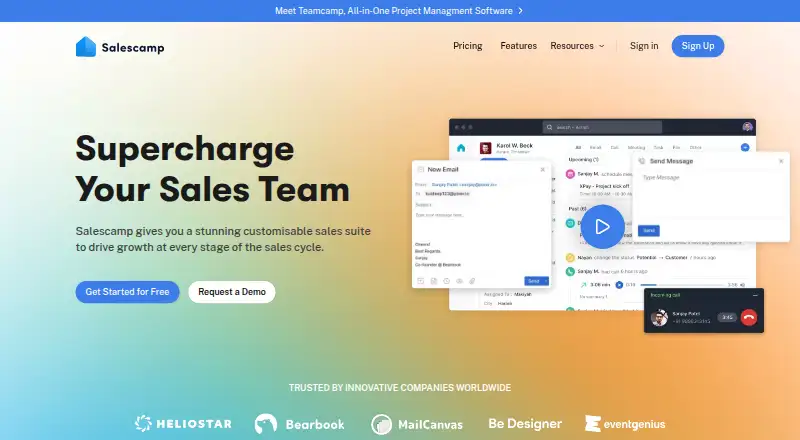Click the Send button in Send Message panel
800x440 pixels.
pos(649,231)
